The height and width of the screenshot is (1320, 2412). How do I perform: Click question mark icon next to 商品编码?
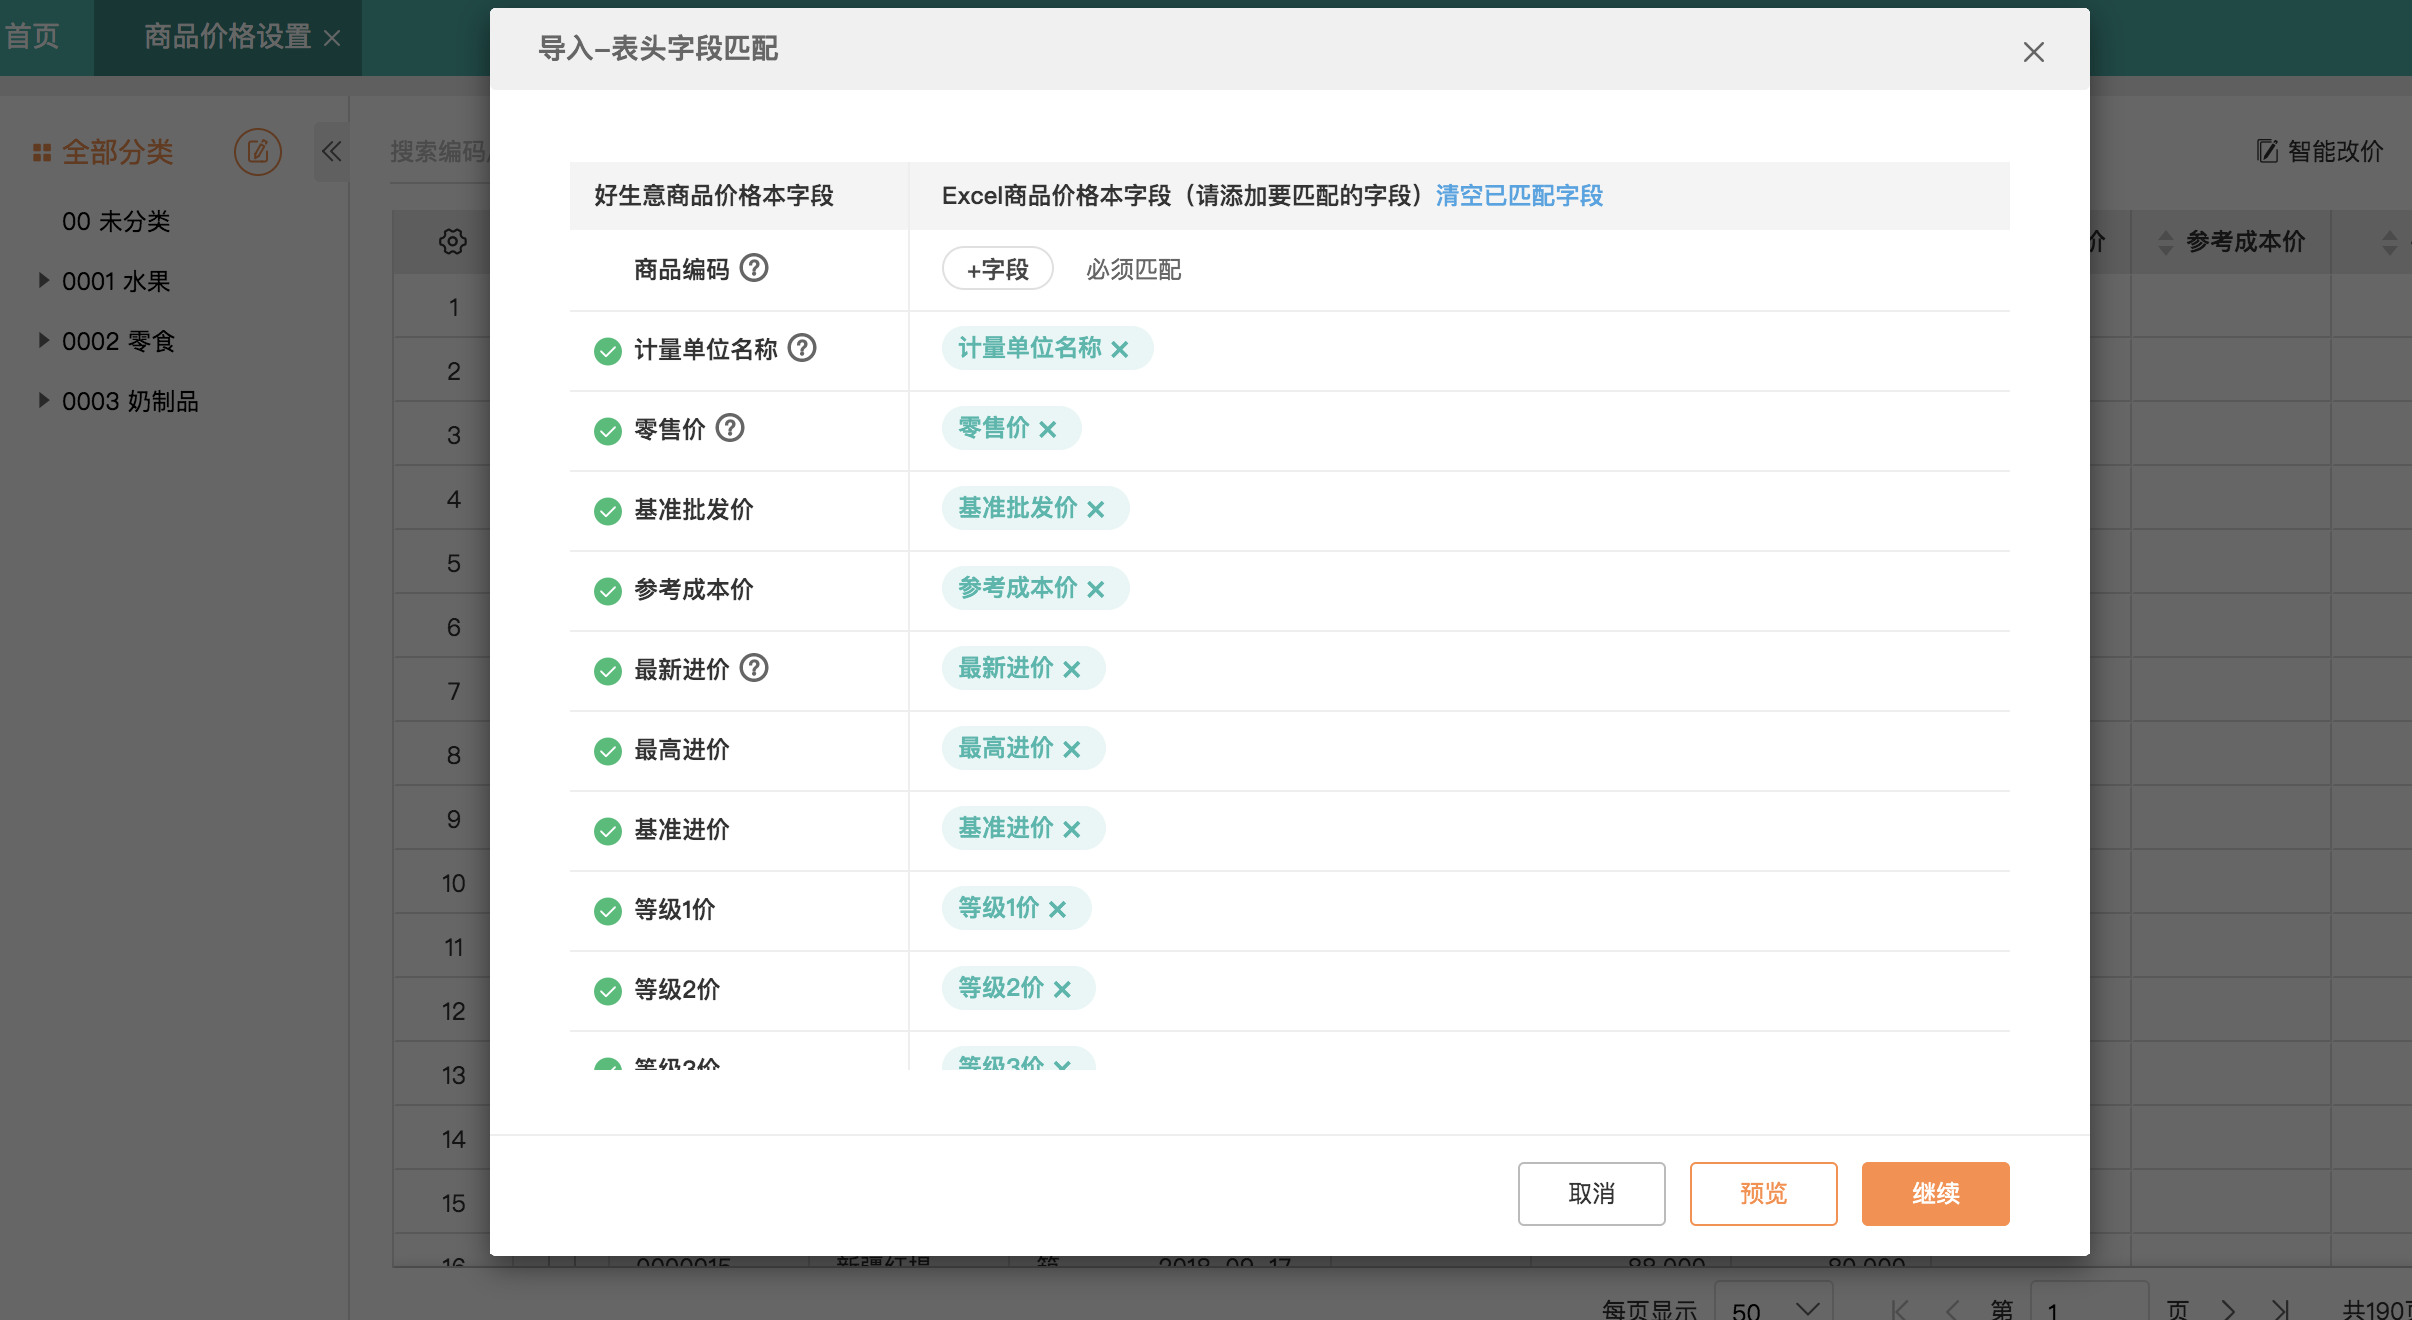coord(757,270)
